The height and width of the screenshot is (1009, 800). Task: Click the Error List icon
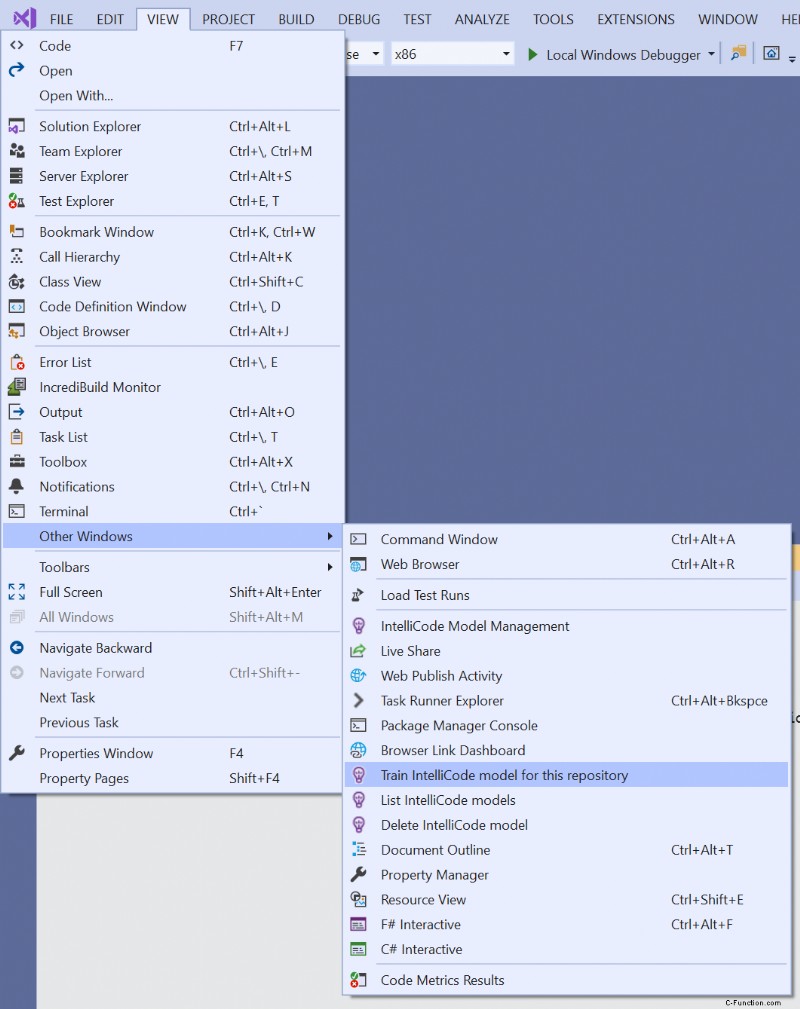pos(16,362)
